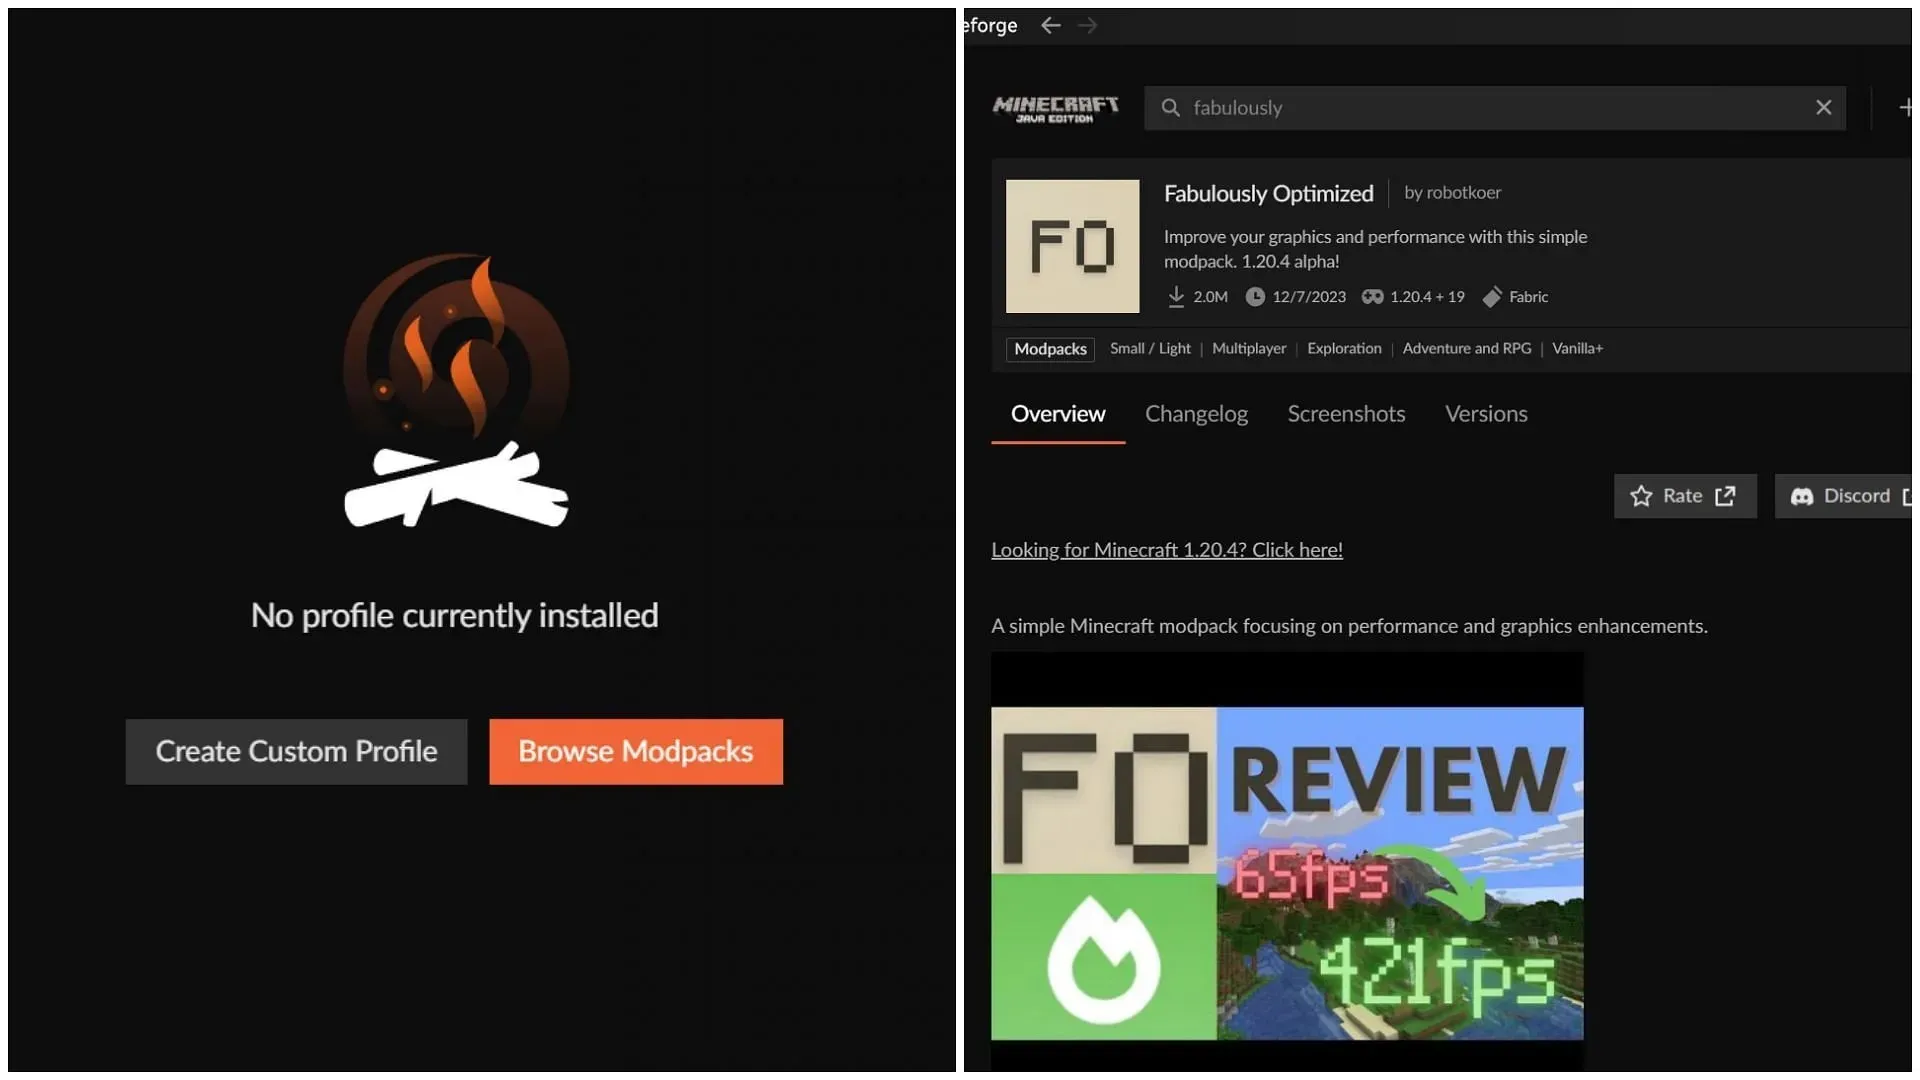Image resolution: width=1920 pixels, height=1080 pixels.
Task: Click the Screenshots tab
Action: (x=1345, y=414)
